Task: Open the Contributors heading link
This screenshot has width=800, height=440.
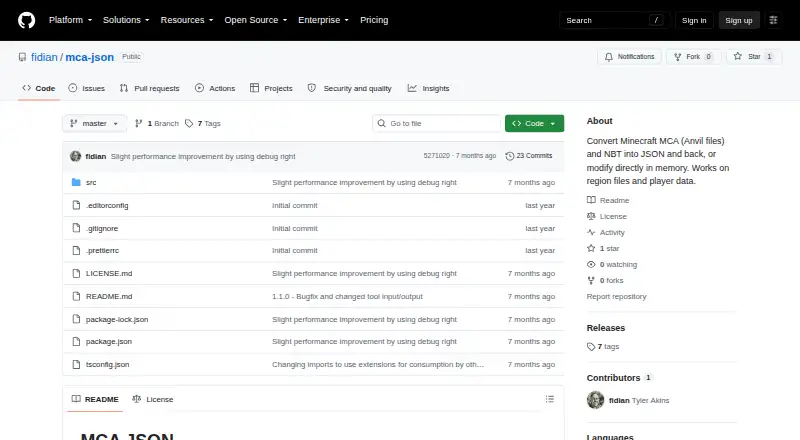Action: [x=619, y=378]
